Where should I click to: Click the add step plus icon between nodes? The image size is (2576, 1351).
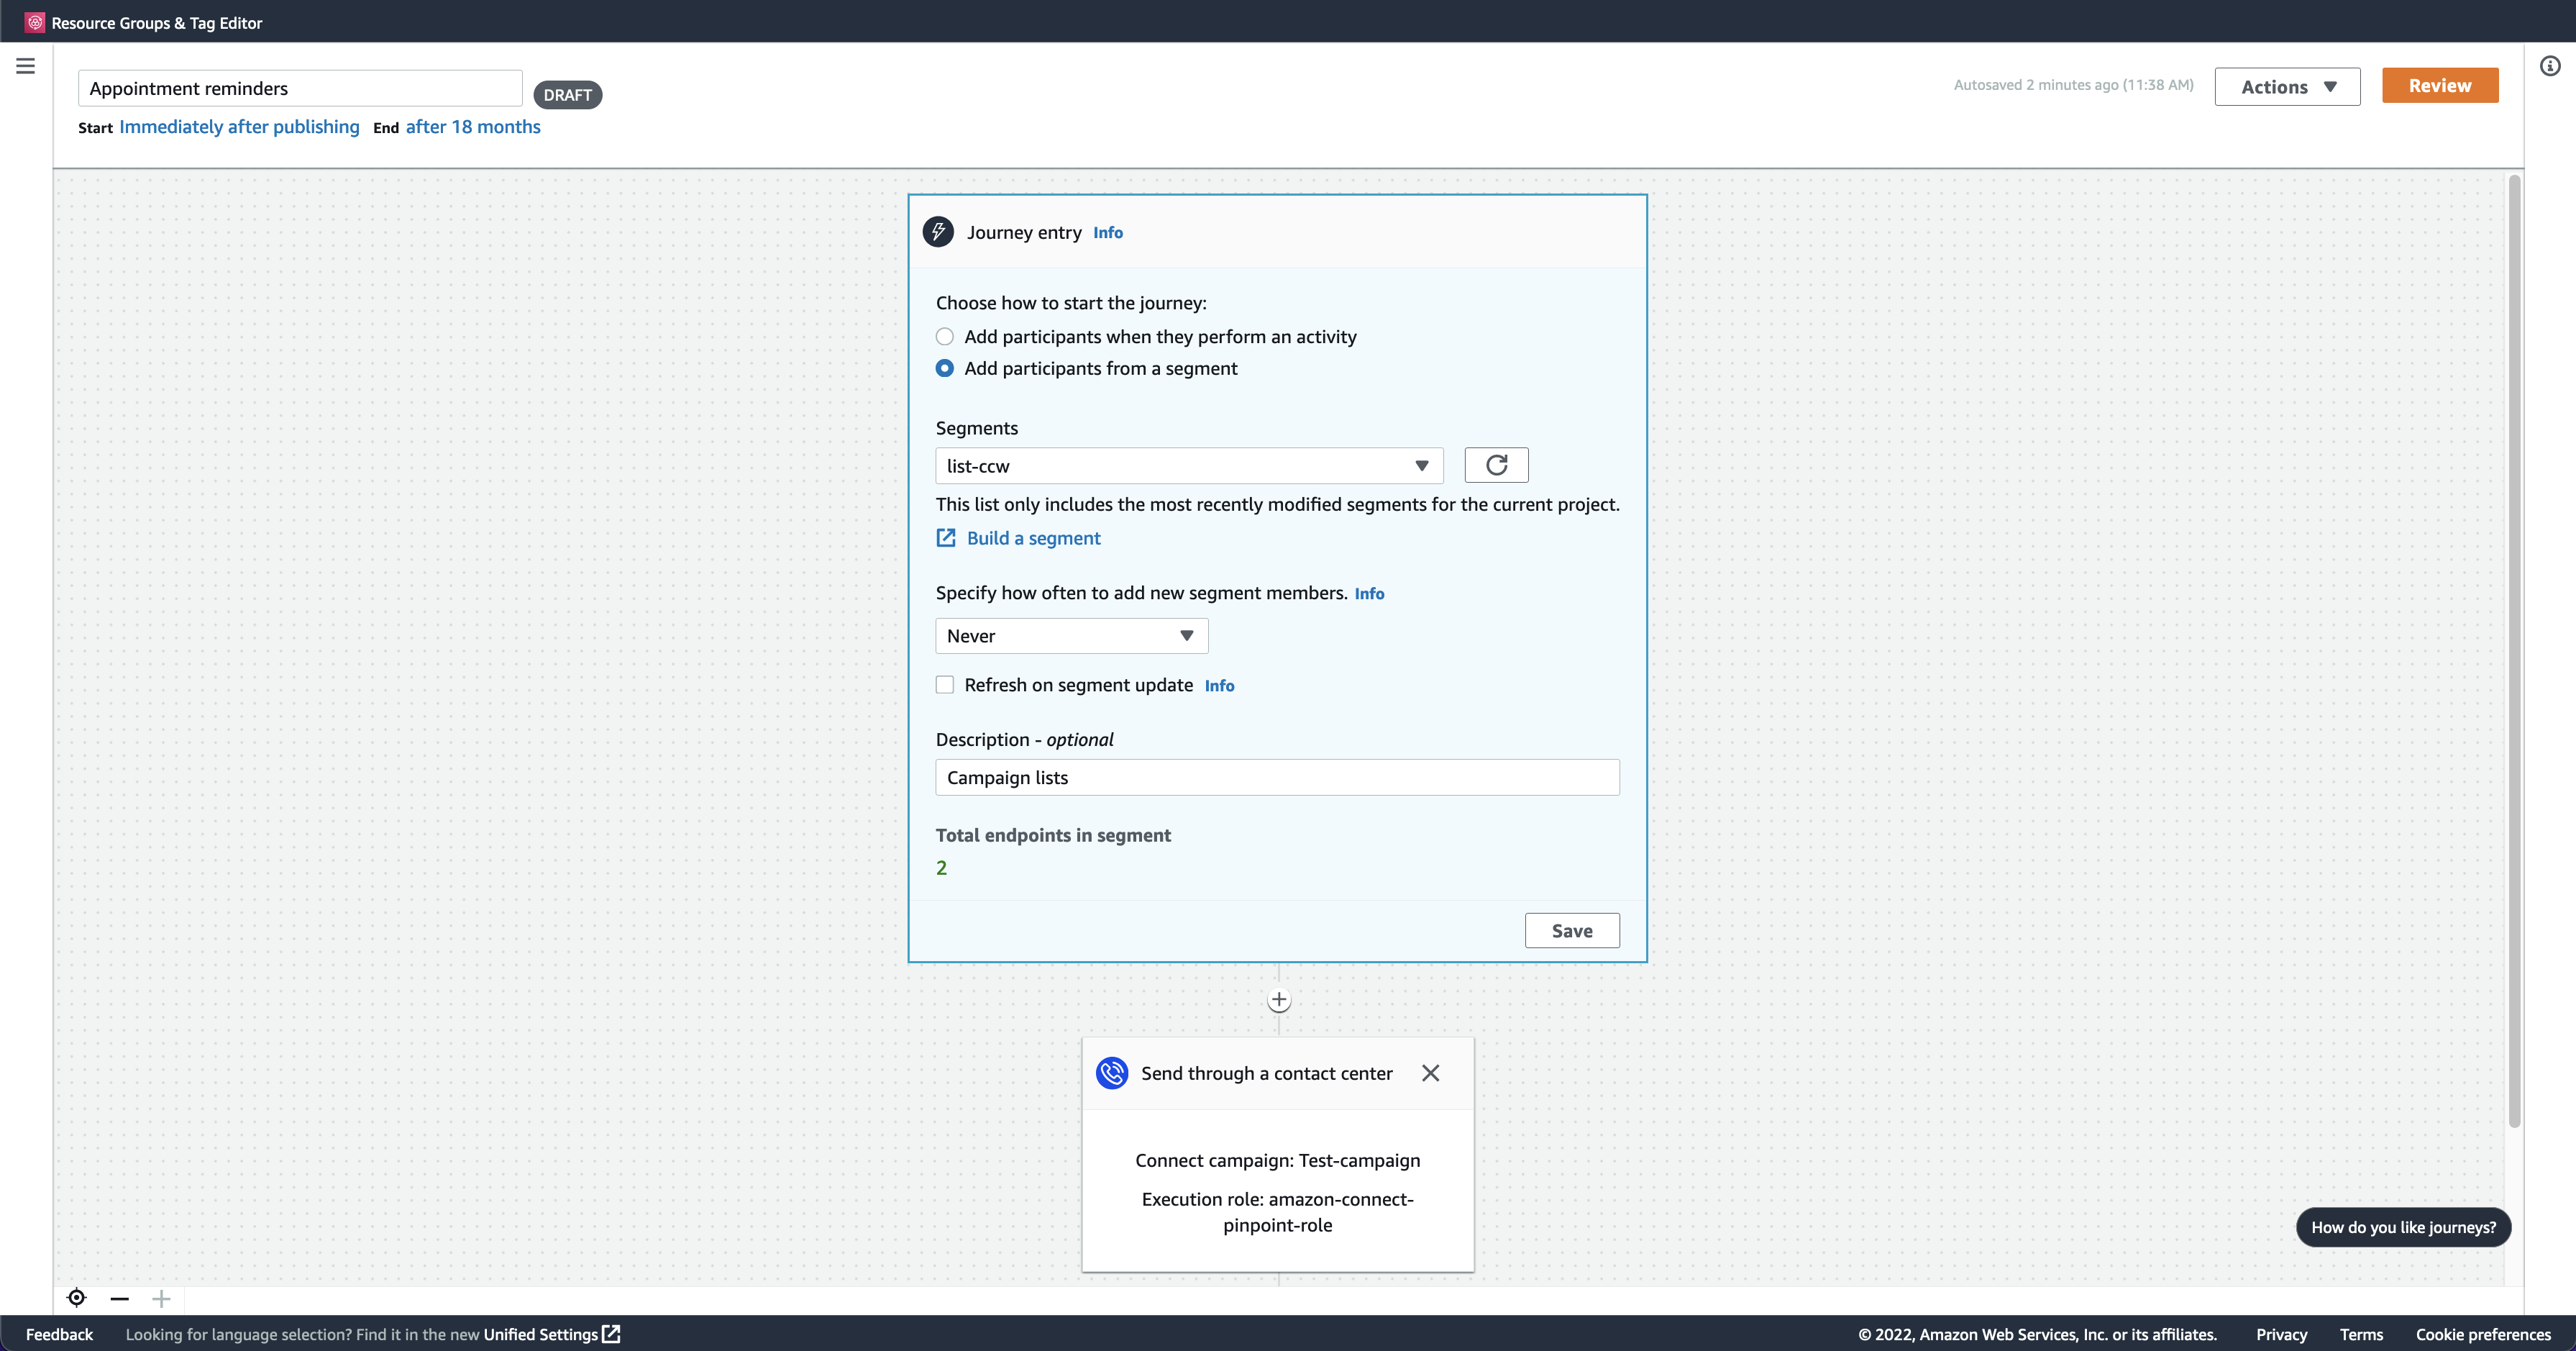click(x=1279, y=1000)
